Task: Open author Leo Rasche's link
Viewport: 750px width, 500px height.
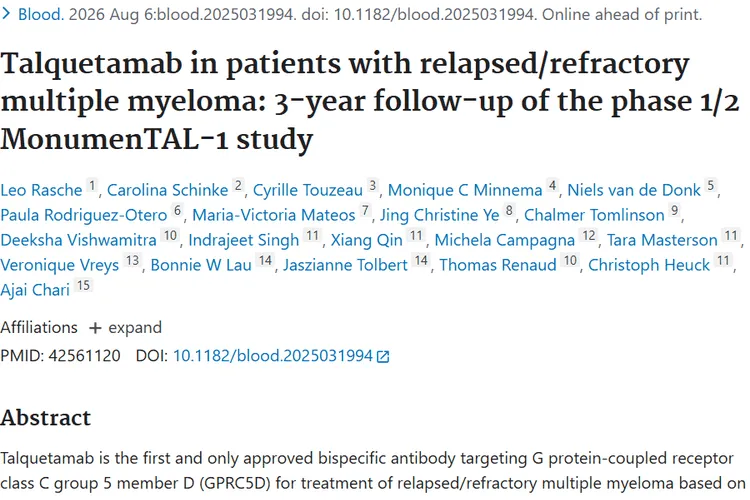Action: pos(41,190)
